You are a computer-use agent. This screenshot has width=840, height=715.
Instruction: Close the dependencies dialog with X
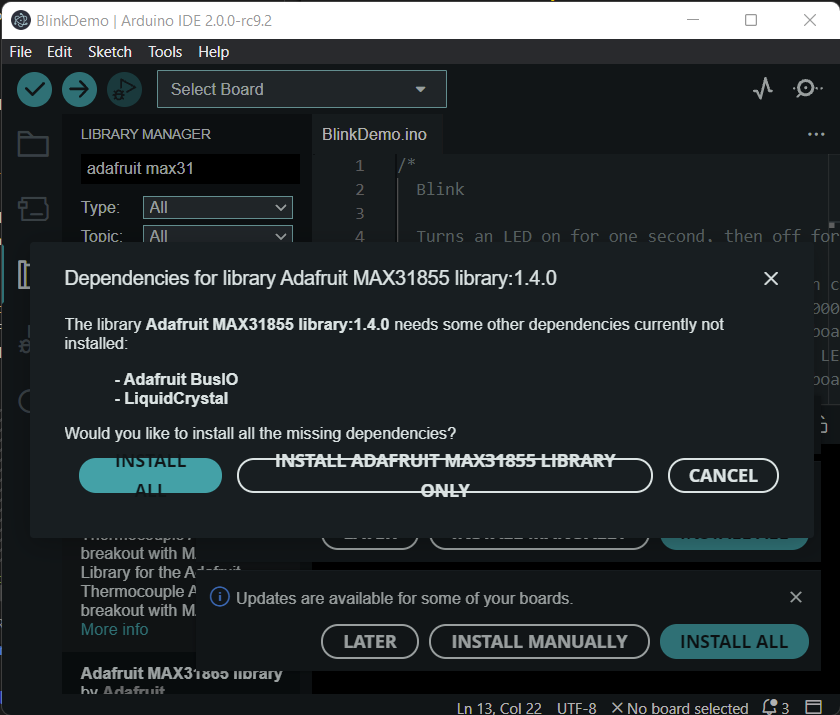(x=771, y=278)
